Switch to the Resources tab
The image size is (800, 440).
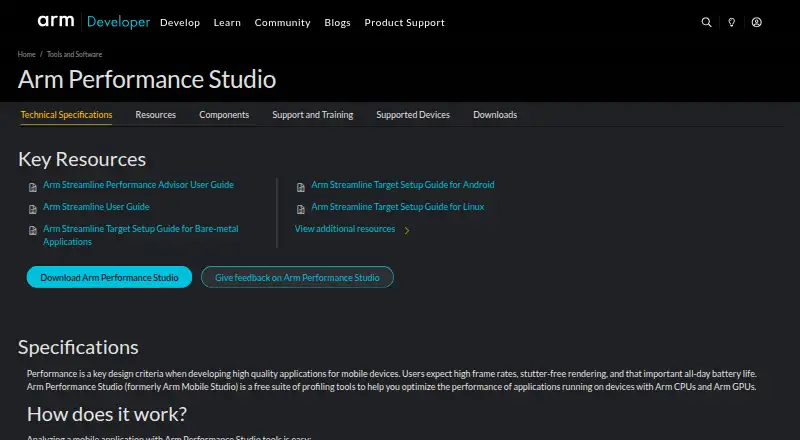[156, 115]
